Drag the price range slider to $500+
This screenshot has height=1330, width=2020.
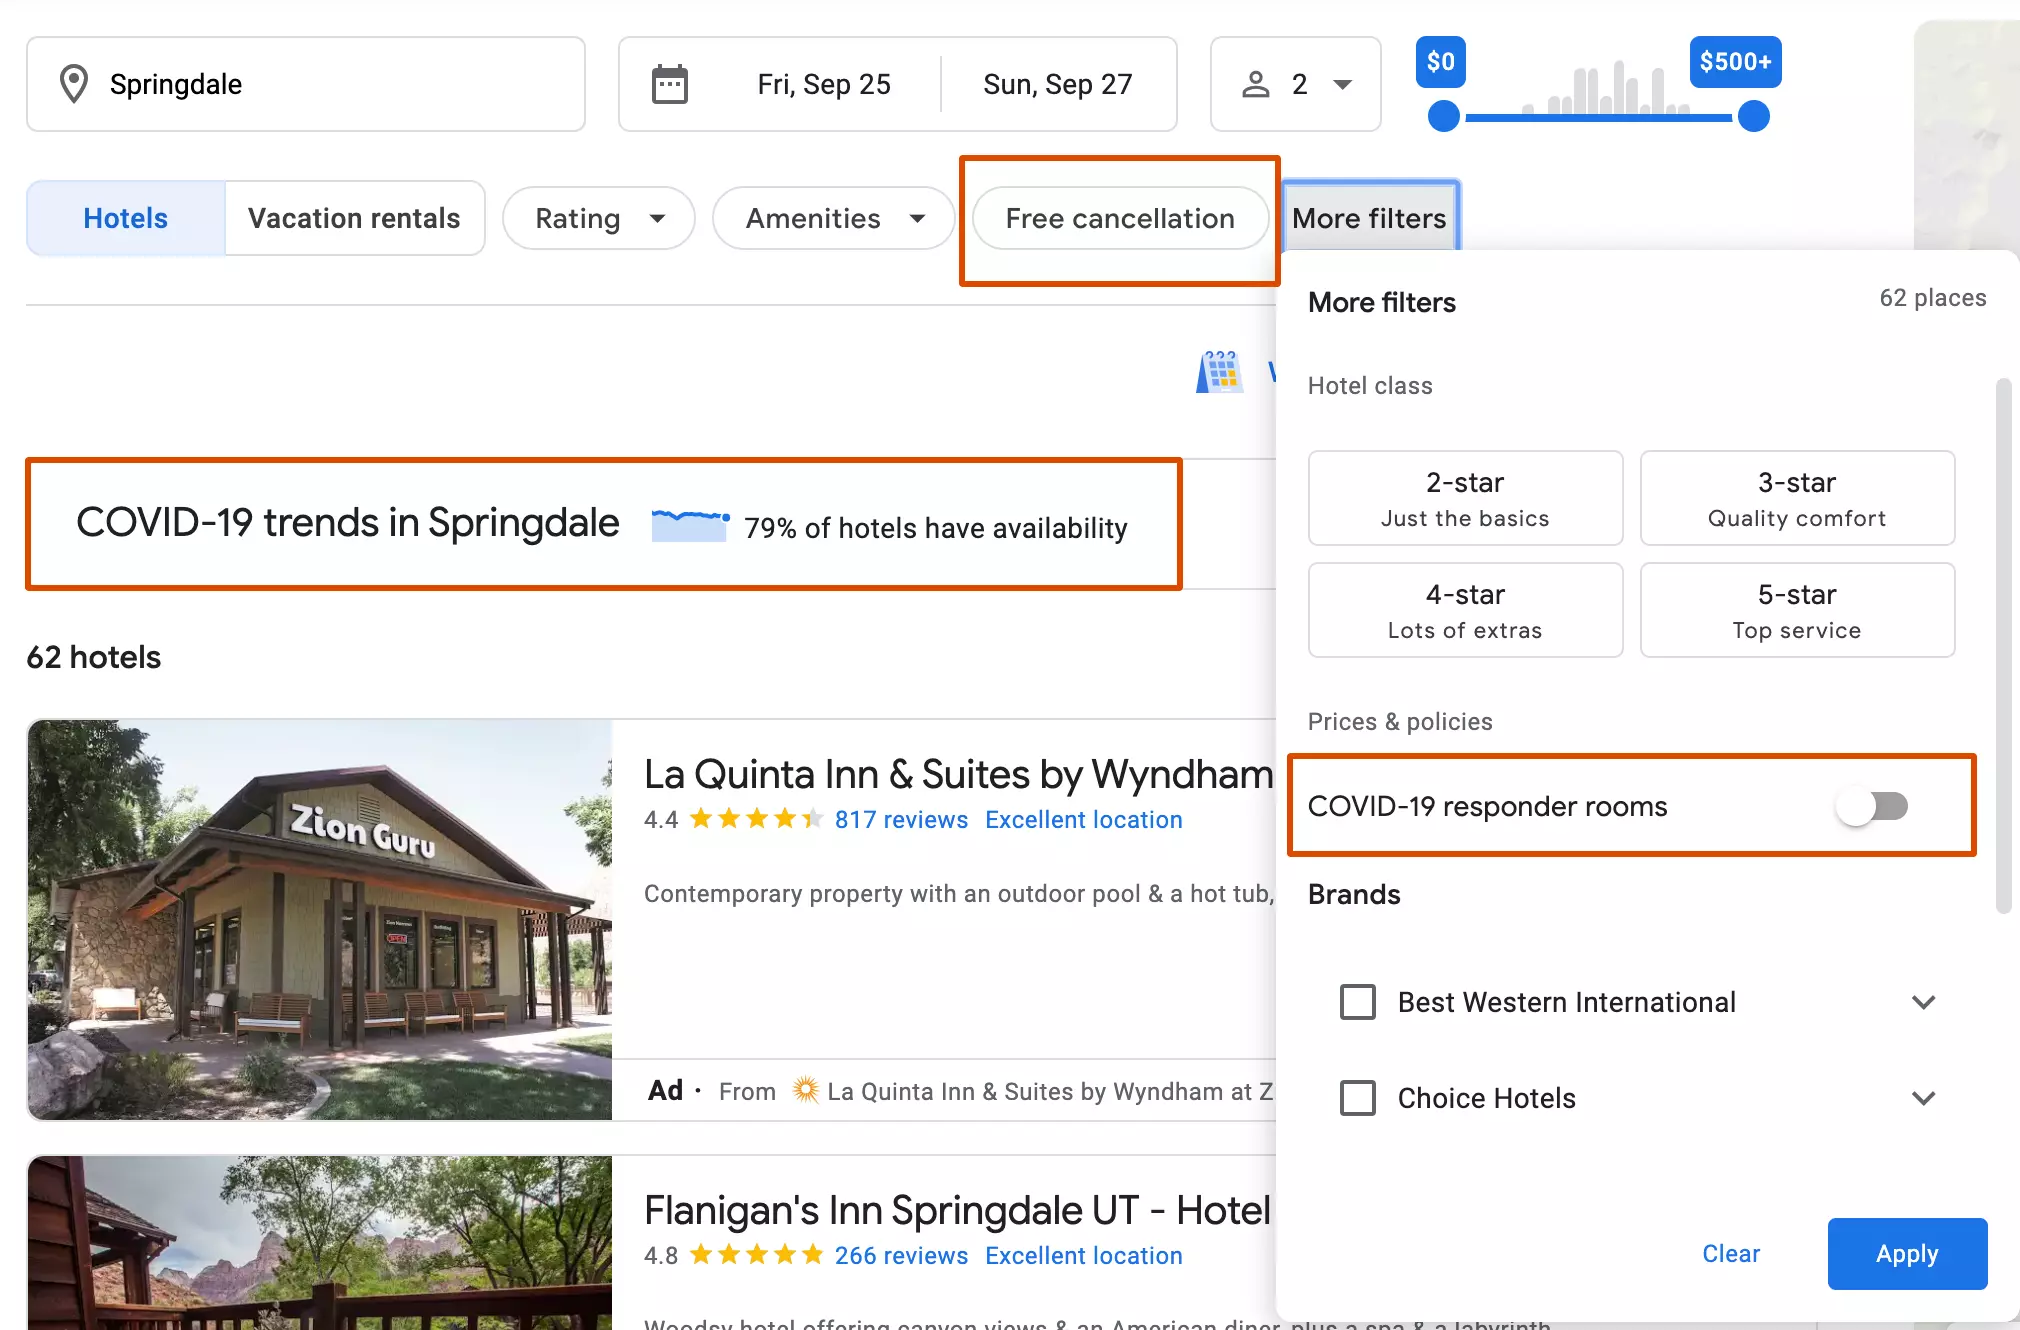point(1750,116)
